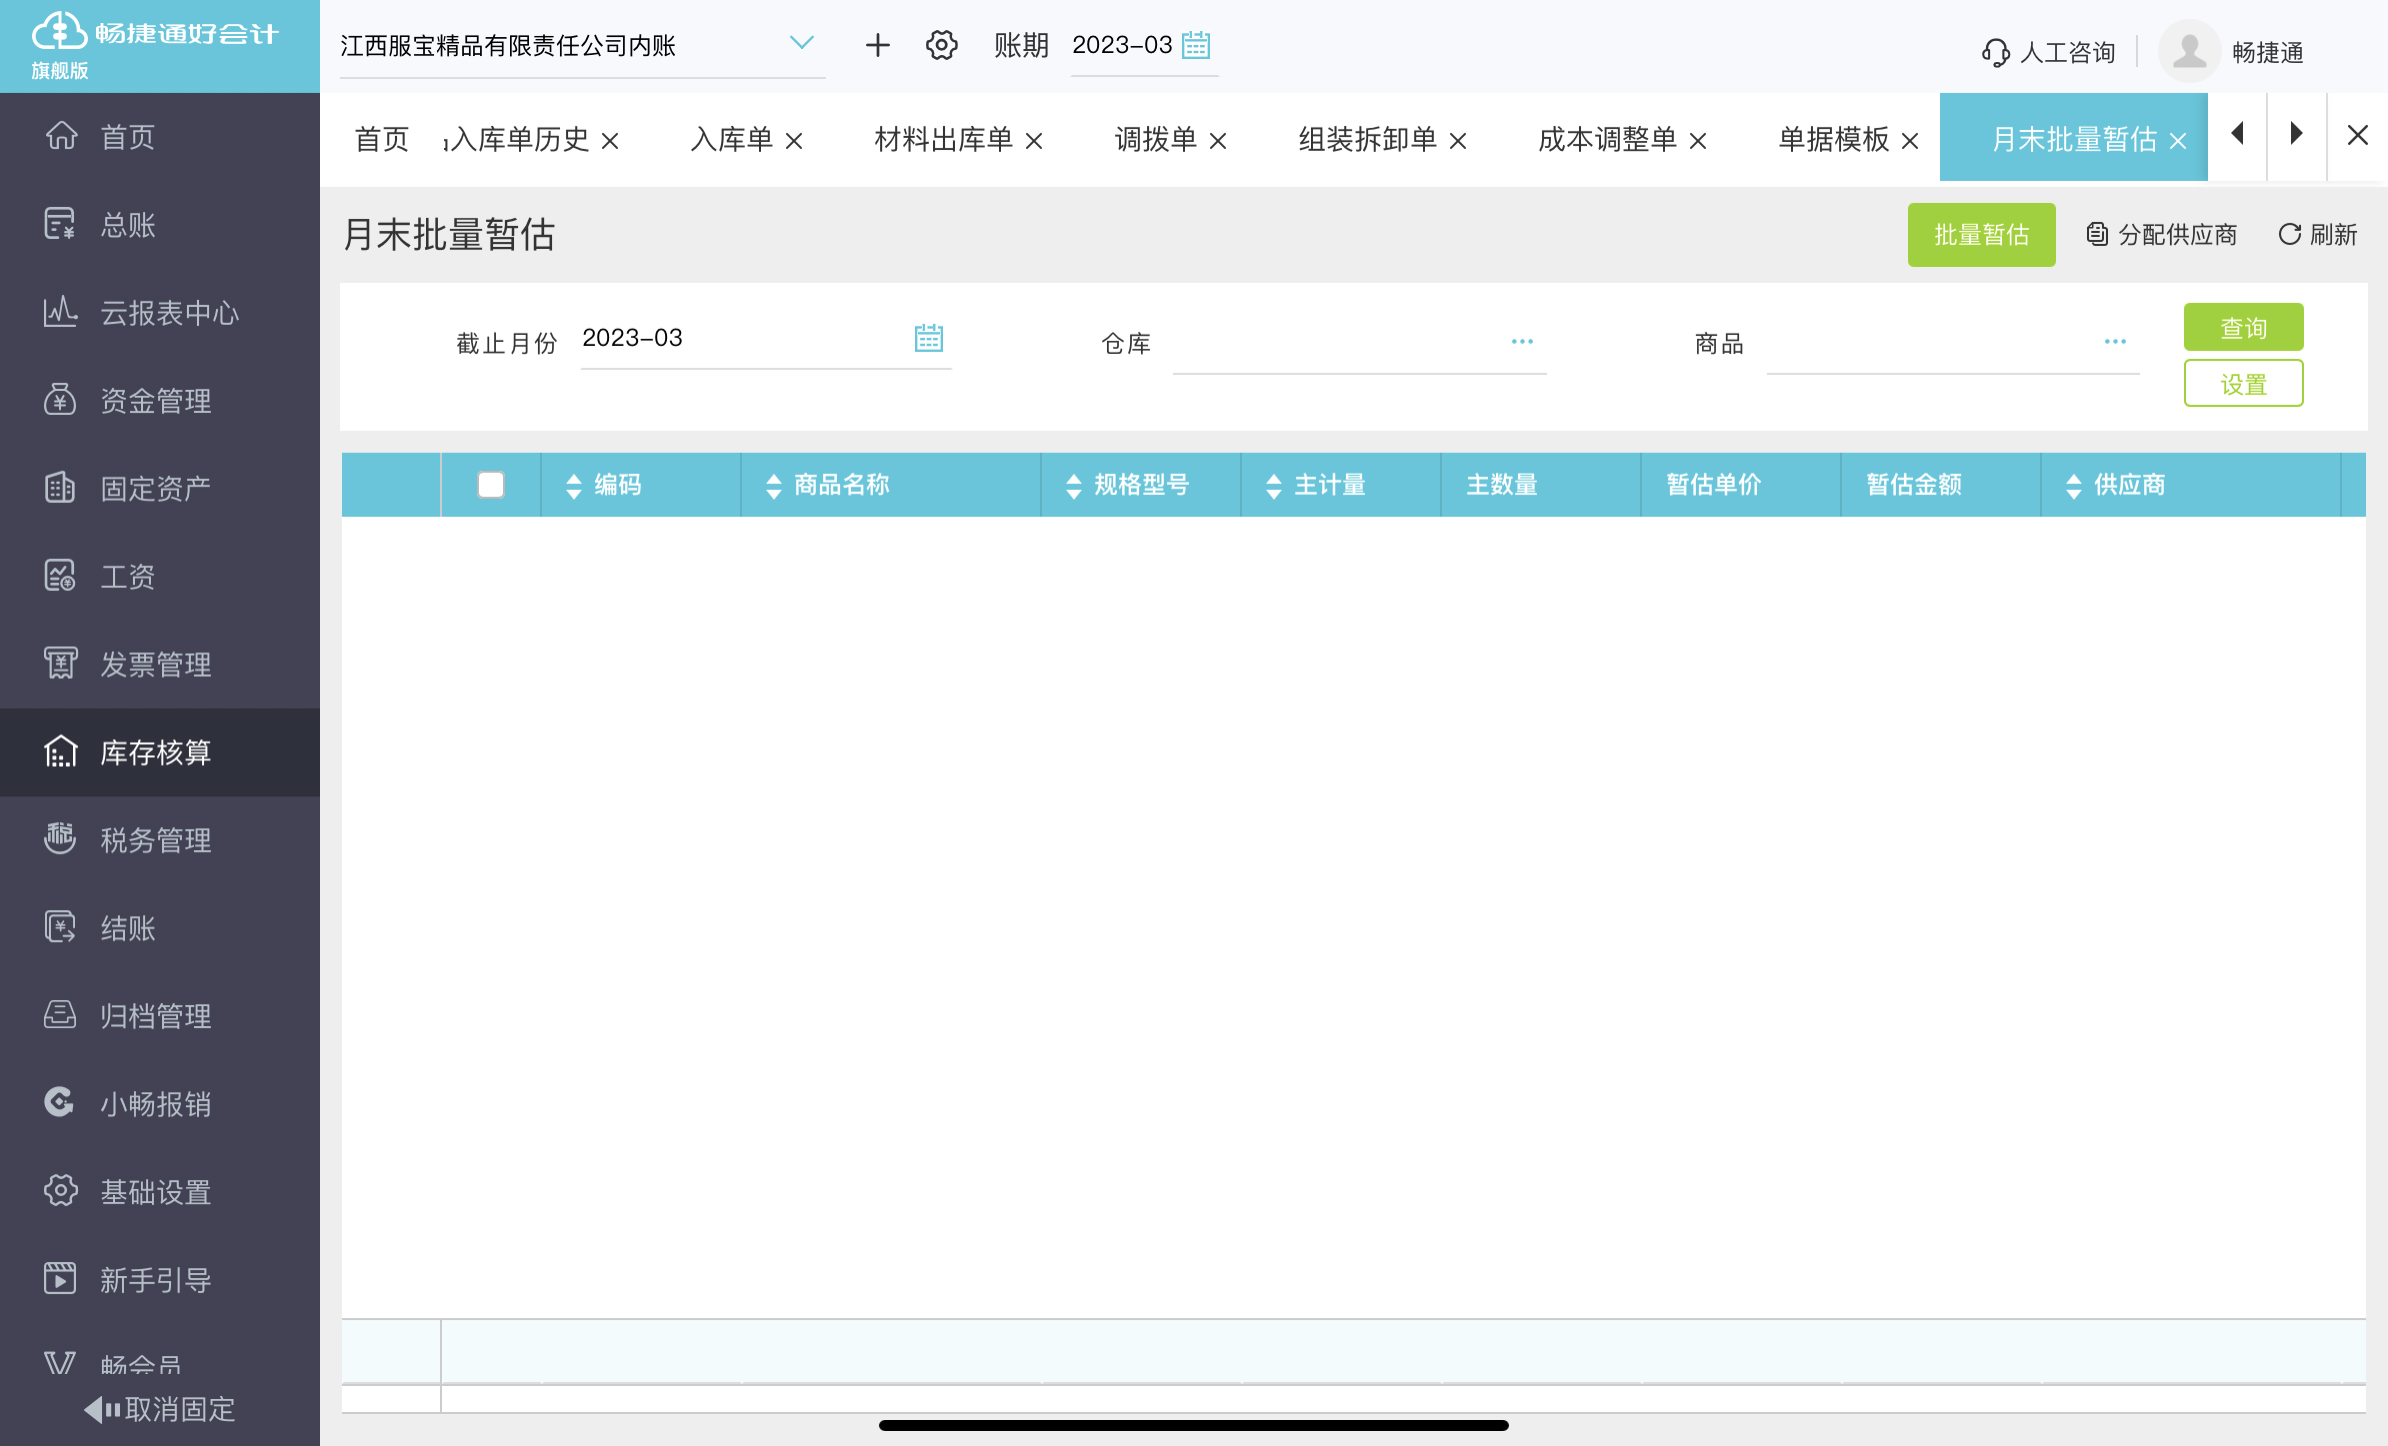Click the 查询 button
Viewport: 2388px width, 1446px height.
[2241, 329]
